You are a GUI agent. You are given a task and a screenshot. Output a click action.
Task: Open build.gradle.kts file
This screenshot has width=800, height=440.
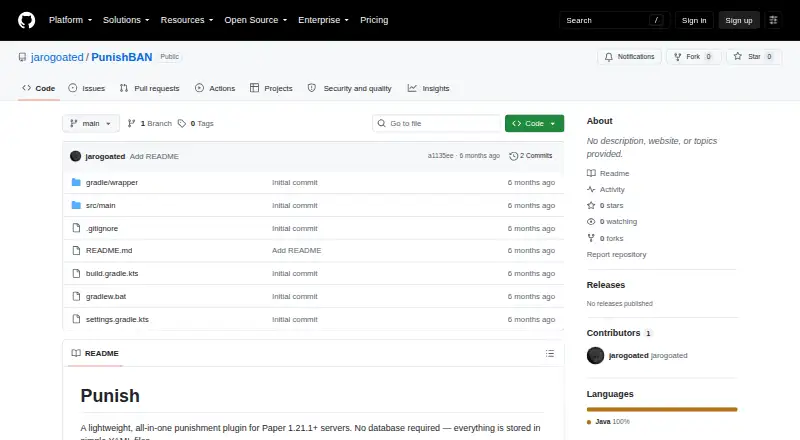(x=112, y=274)
